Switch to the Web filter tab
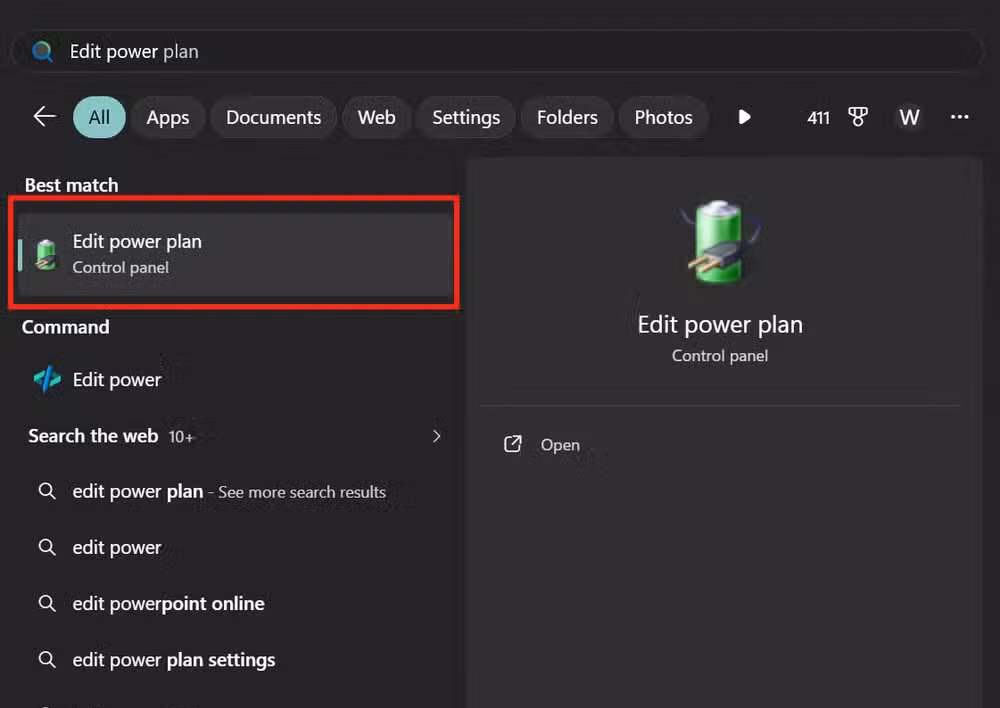This screenshot has width=1000, height=708. click(376, 117)
